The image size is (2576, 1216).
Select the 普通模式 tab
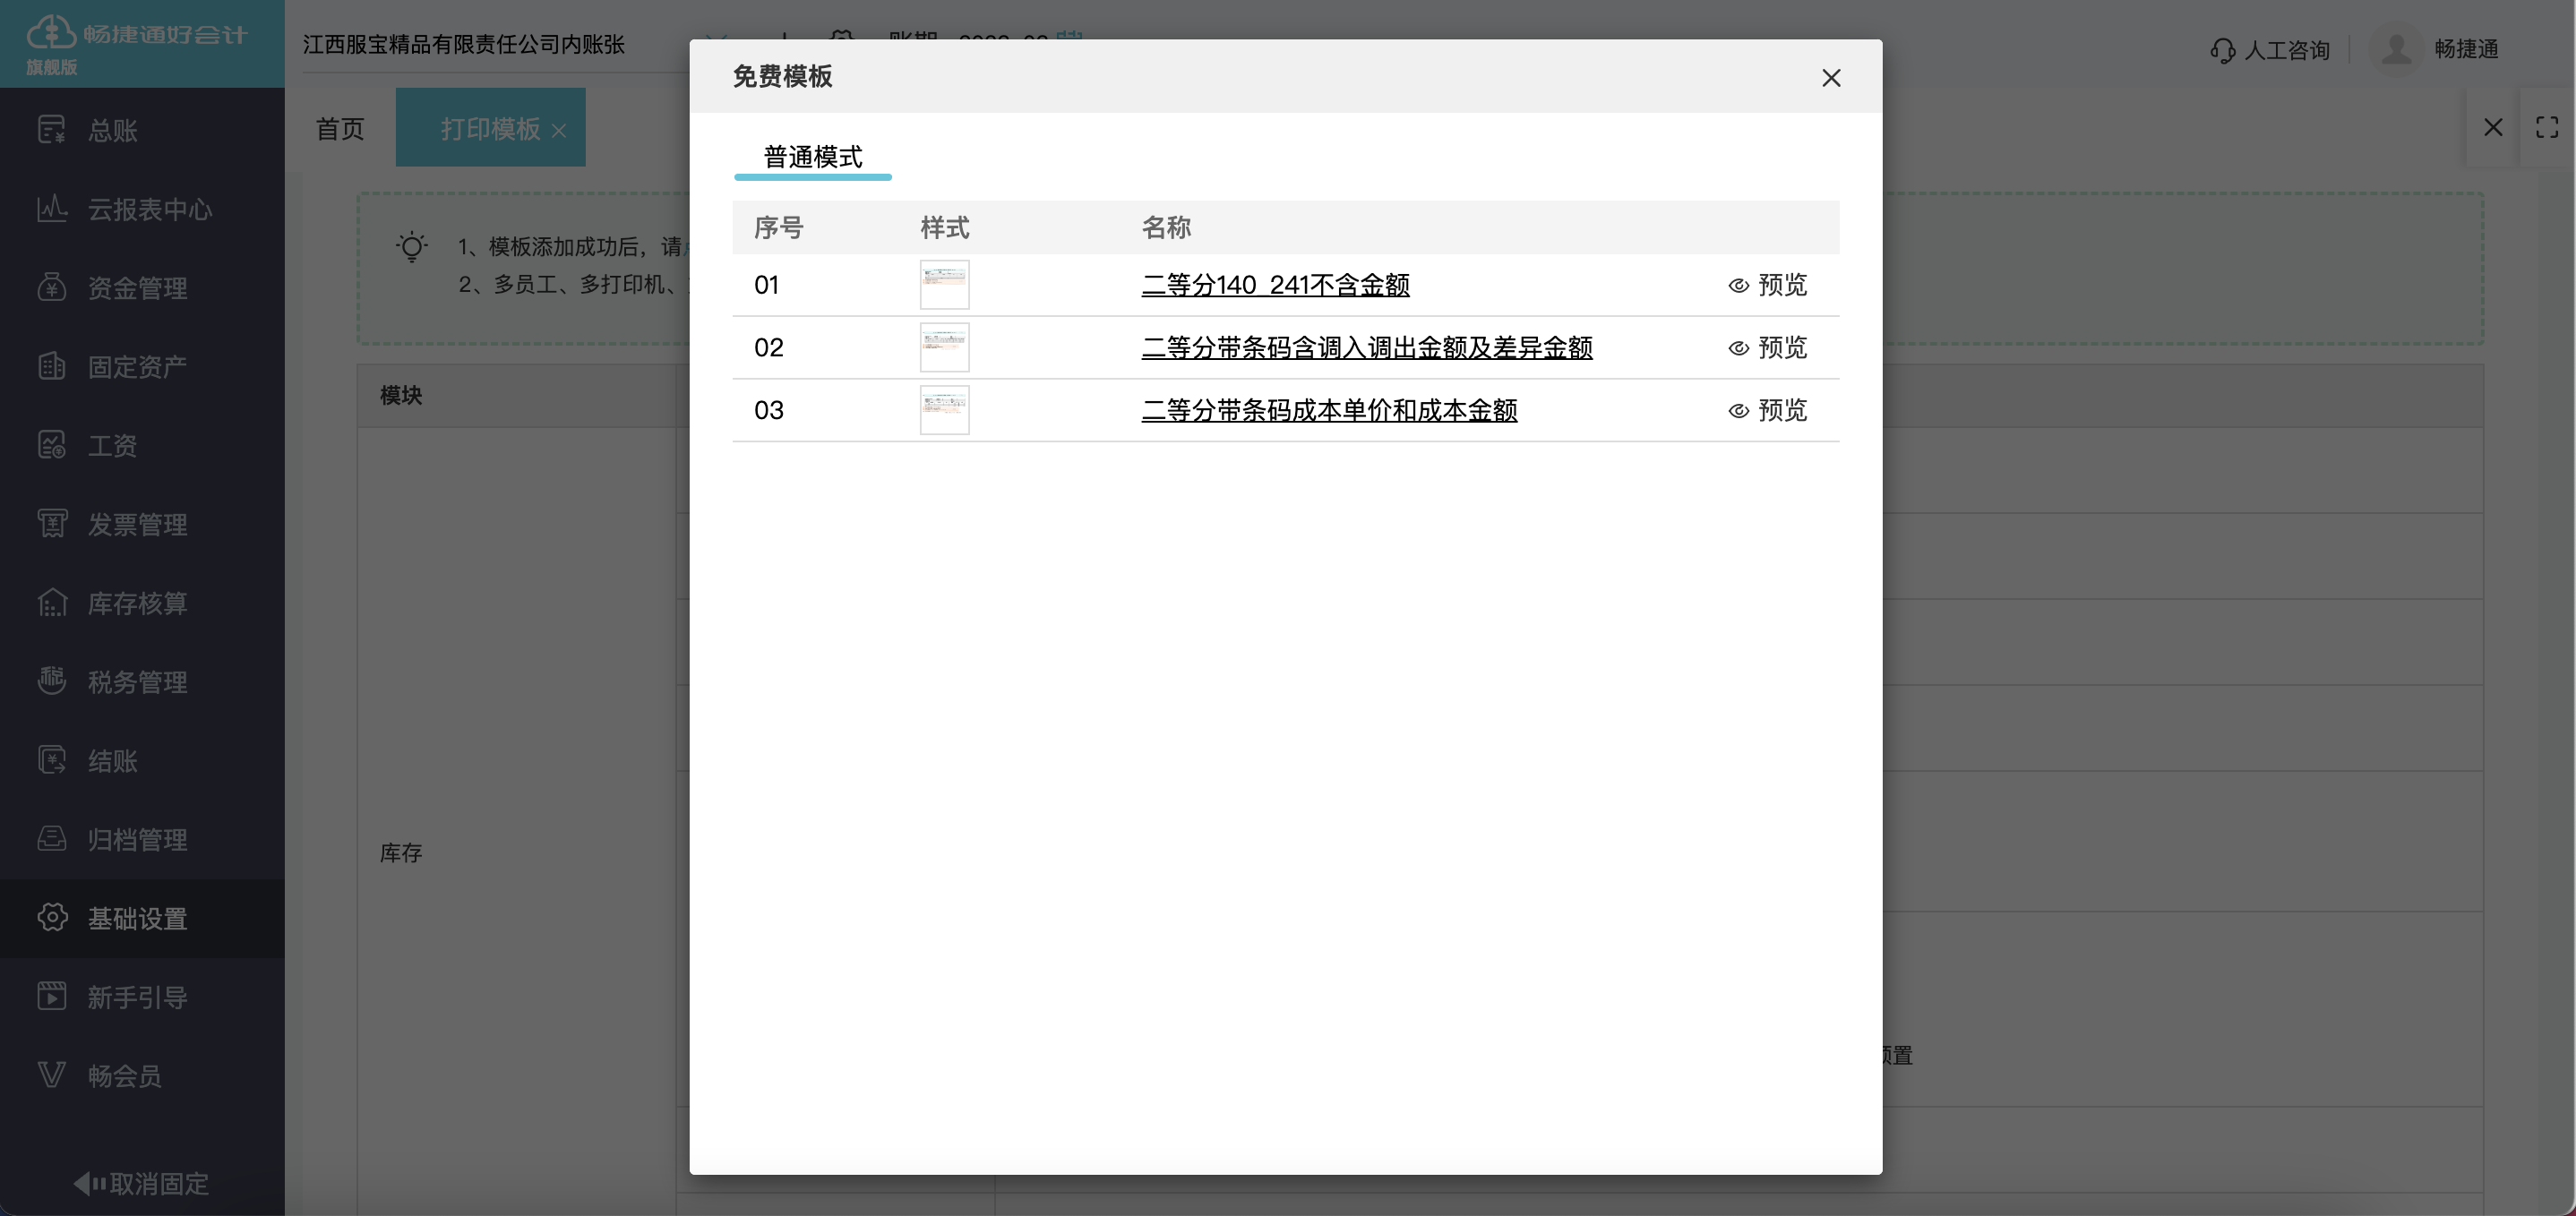coord(811,156)
